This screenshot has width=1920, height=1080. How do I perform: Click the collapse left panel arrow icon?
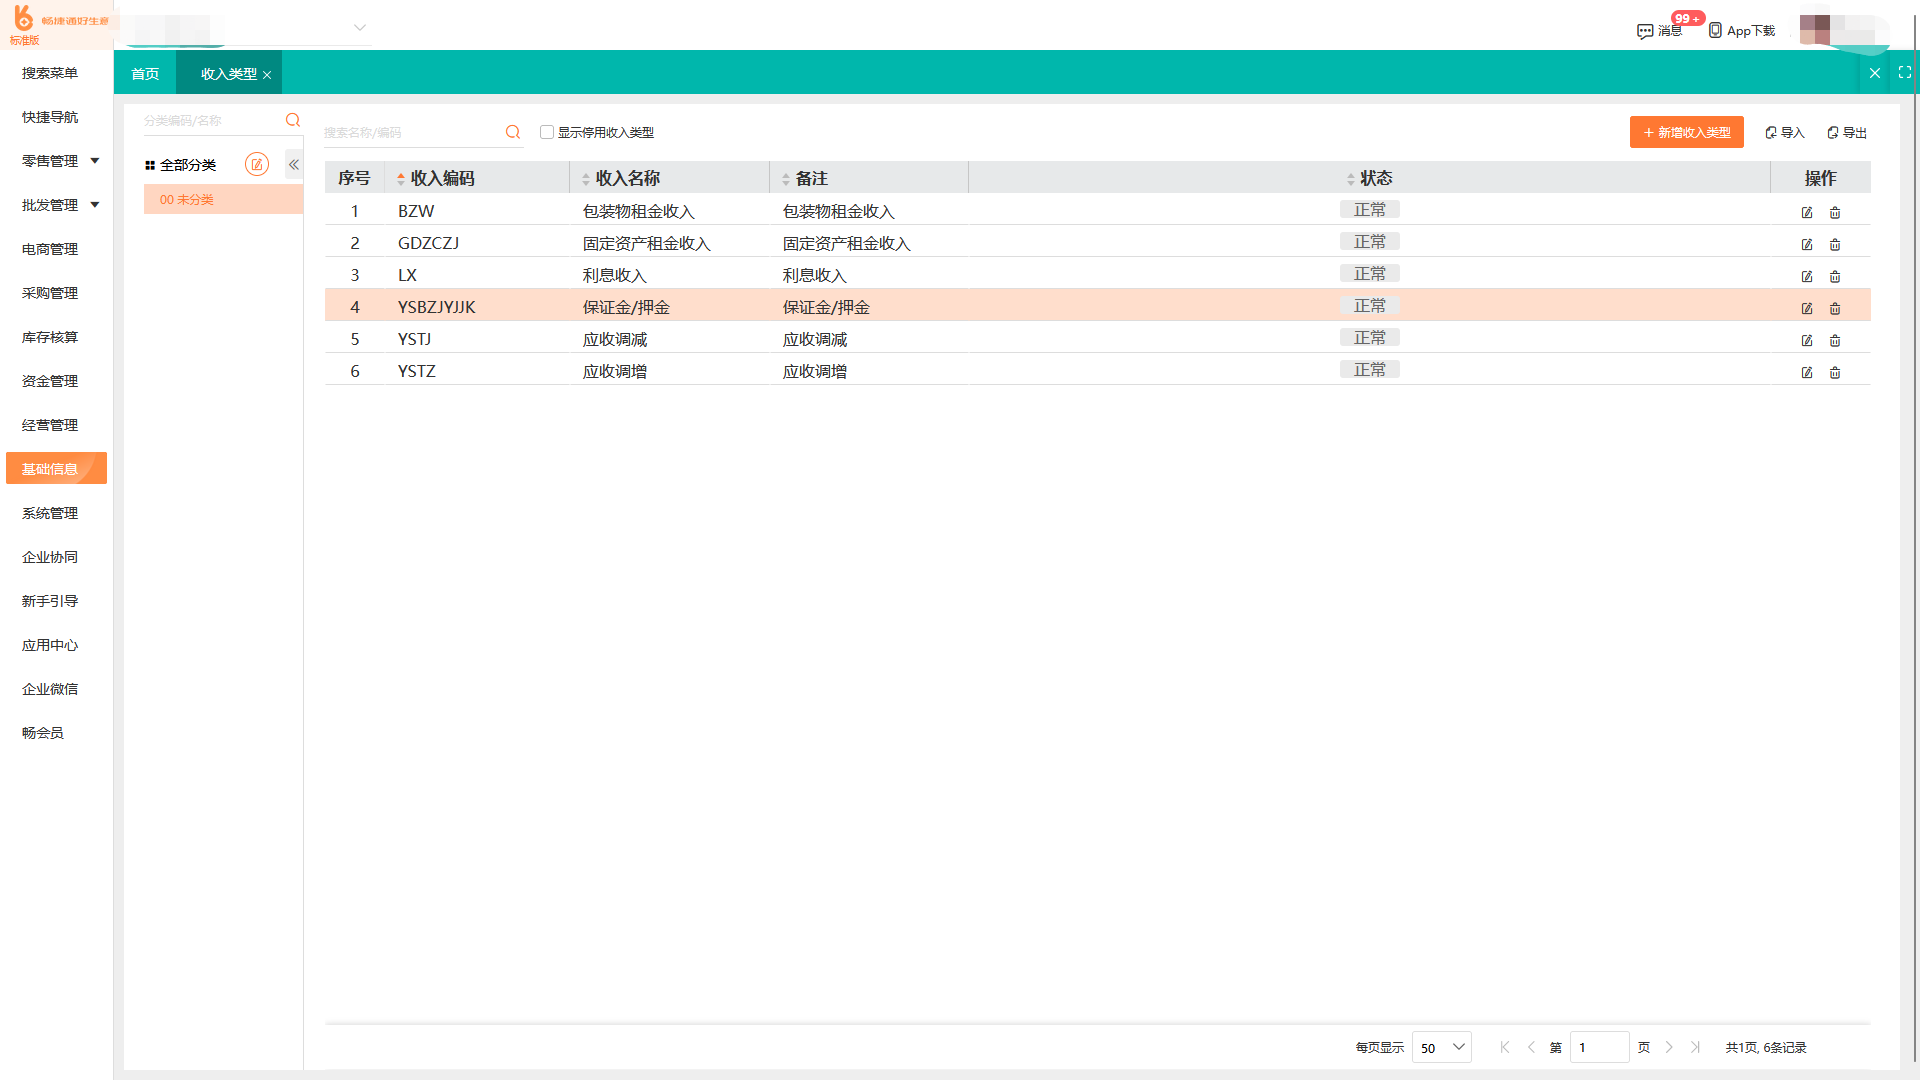point(294,164)
